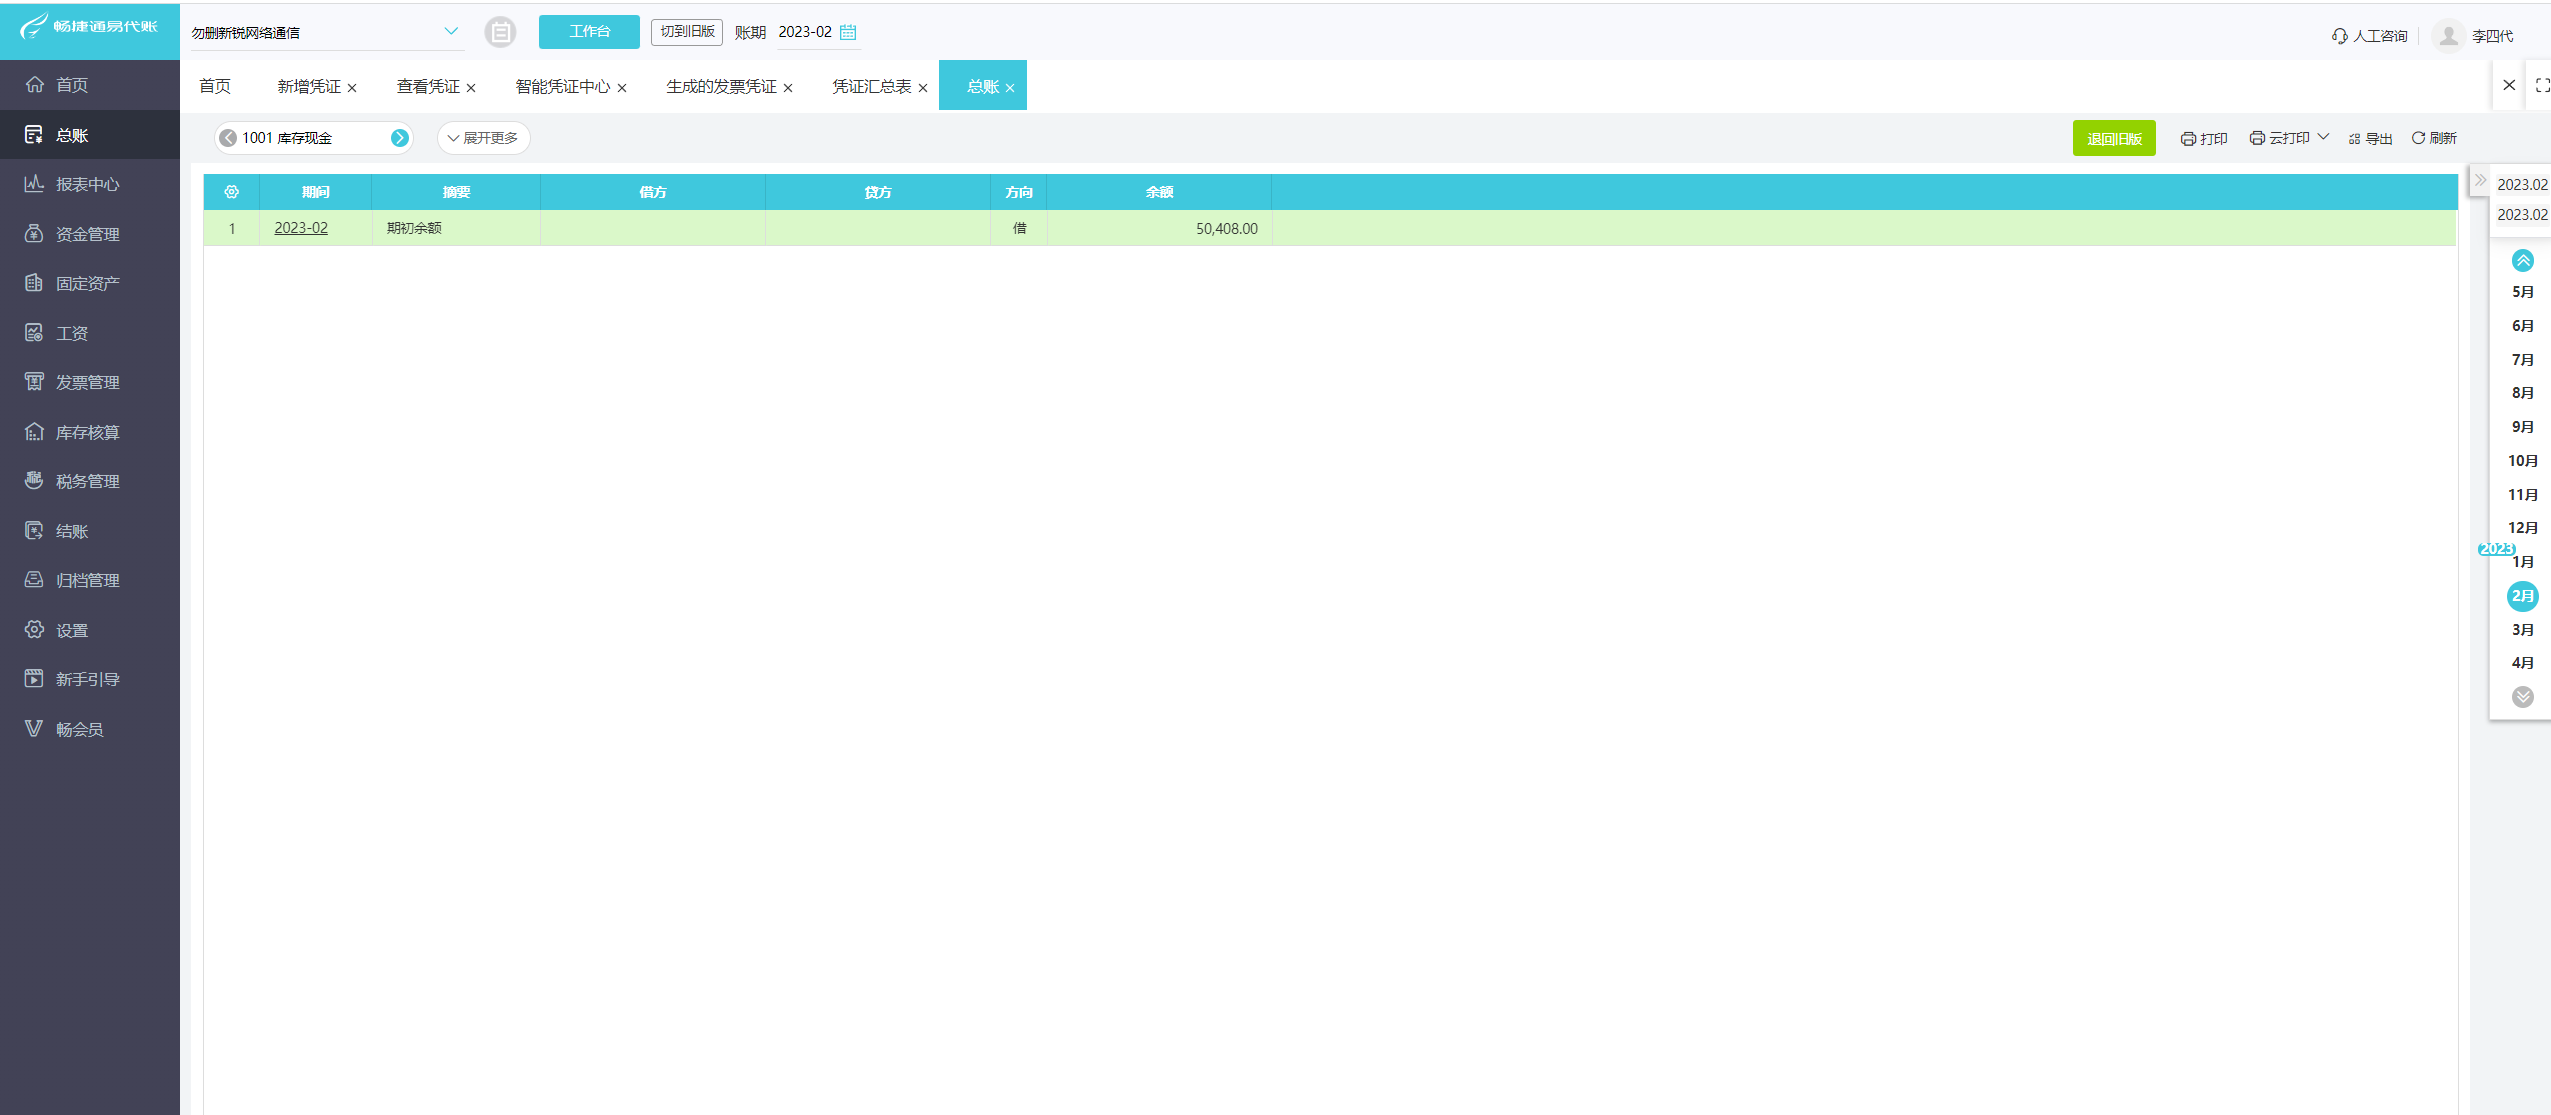Screen dimensions: 2551x1115
Task: Click the 总账 active tab
Action: pos(976,85)
